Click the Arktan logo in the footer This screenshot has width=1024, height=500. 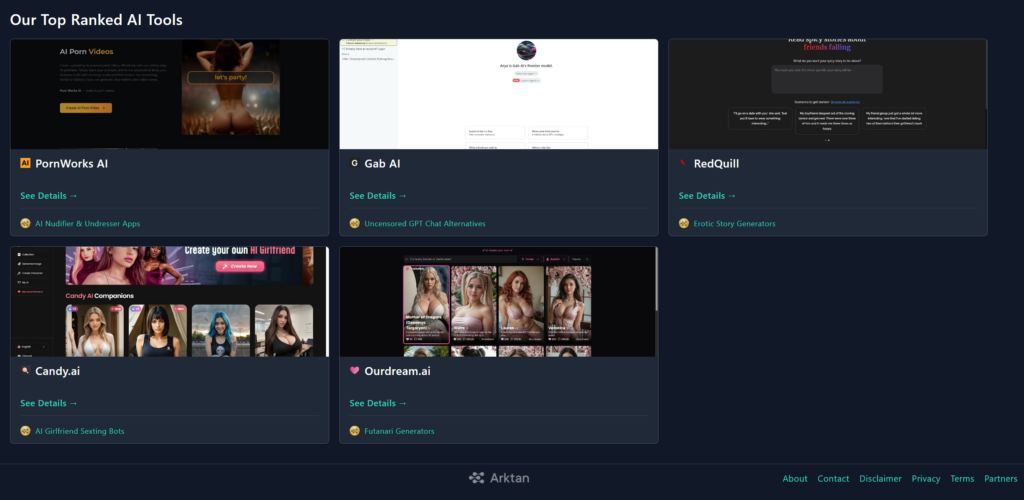(500, 478)
